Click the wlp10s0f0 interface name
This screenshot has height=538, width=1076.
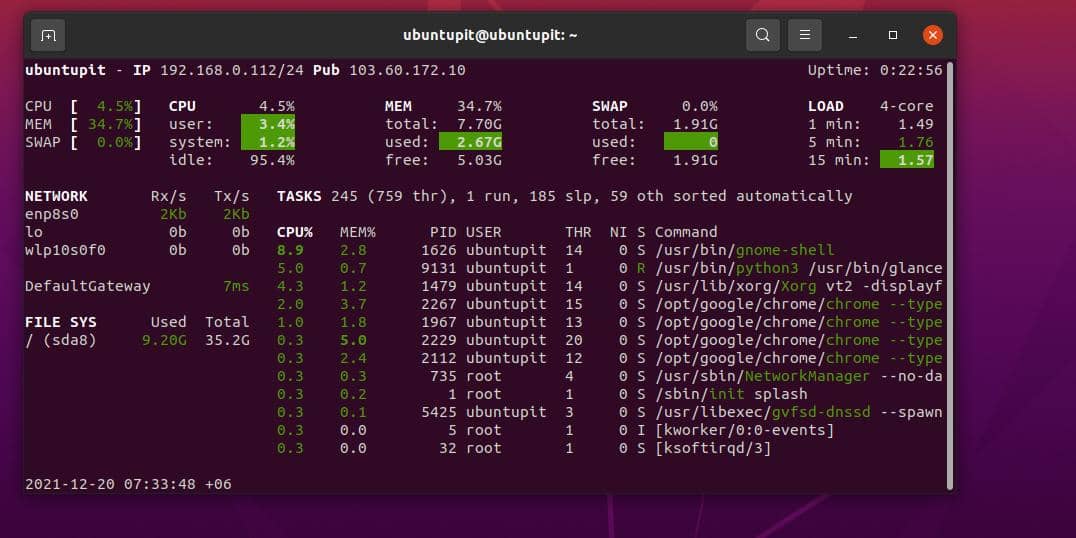pyautogui.click(x=65, y=250)
